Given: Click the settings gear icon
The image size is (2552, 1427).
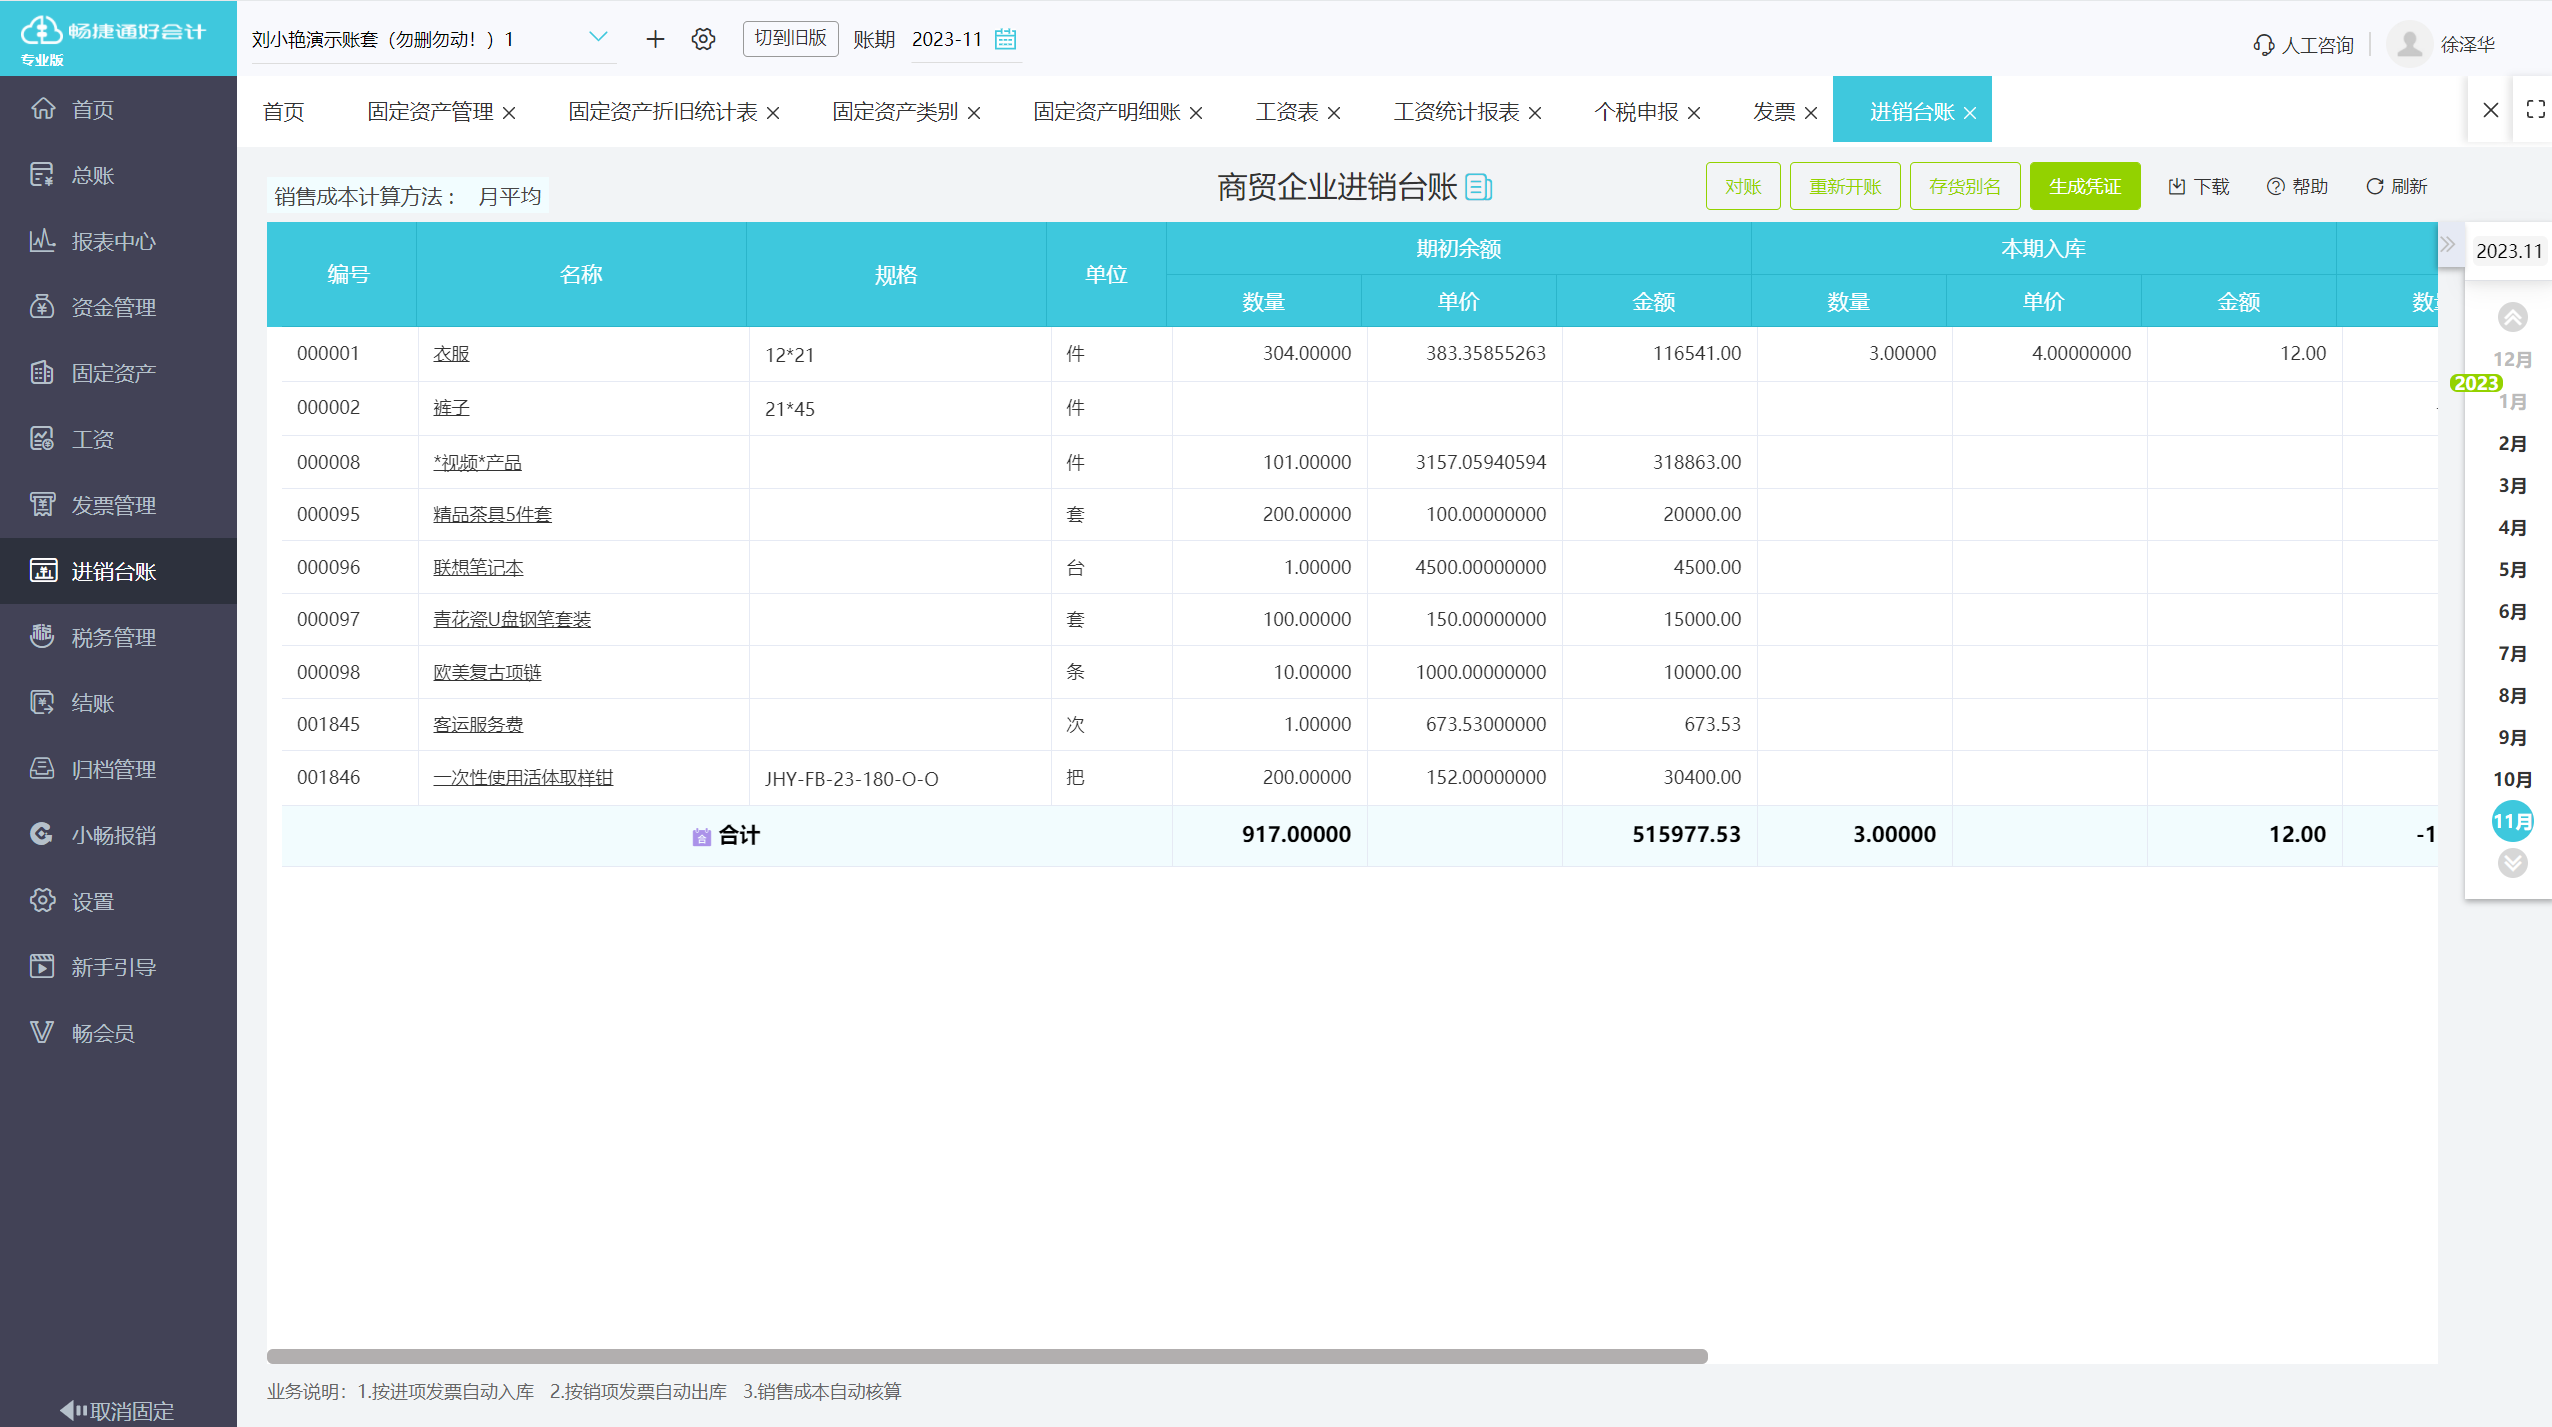Looking at the screenshot, I should pos(703,39).
